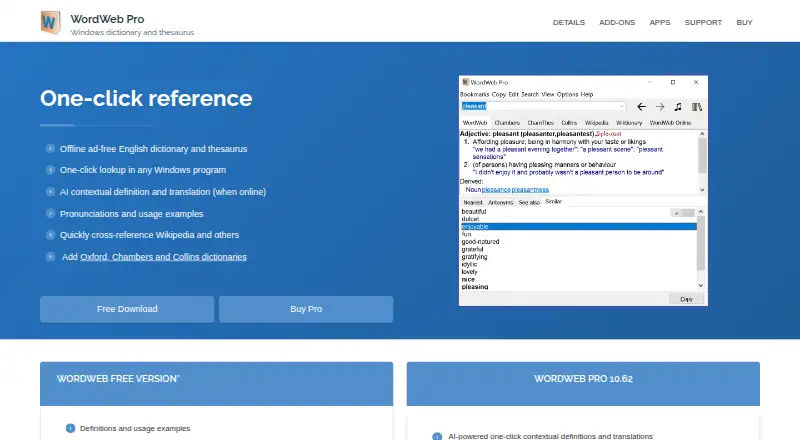Image resolution: width=800 pixels, height=440 pixels.
Task: Switch to the ChamThes tab
Action: pyautogui.click(x=540, y=123)
